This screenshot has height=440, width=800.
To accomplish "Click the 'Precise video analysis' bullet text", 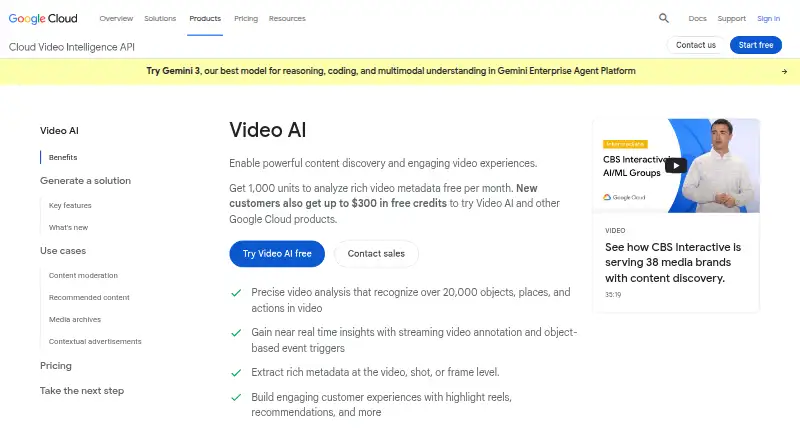I will point(411,300).
